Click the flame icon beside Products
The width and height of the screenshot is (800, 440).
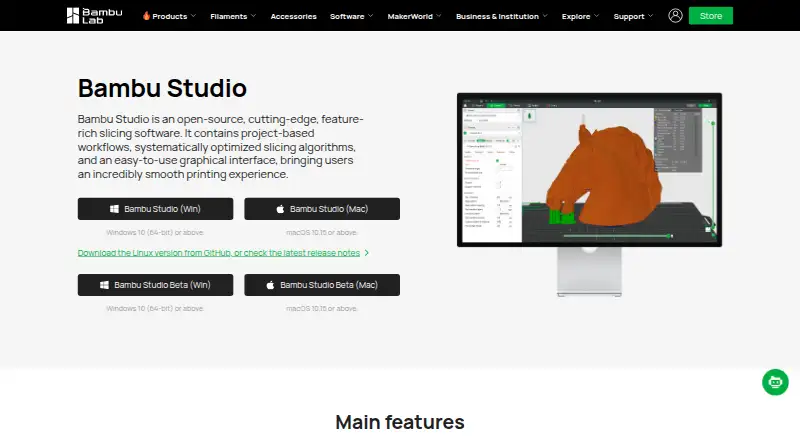click(146, 16)
